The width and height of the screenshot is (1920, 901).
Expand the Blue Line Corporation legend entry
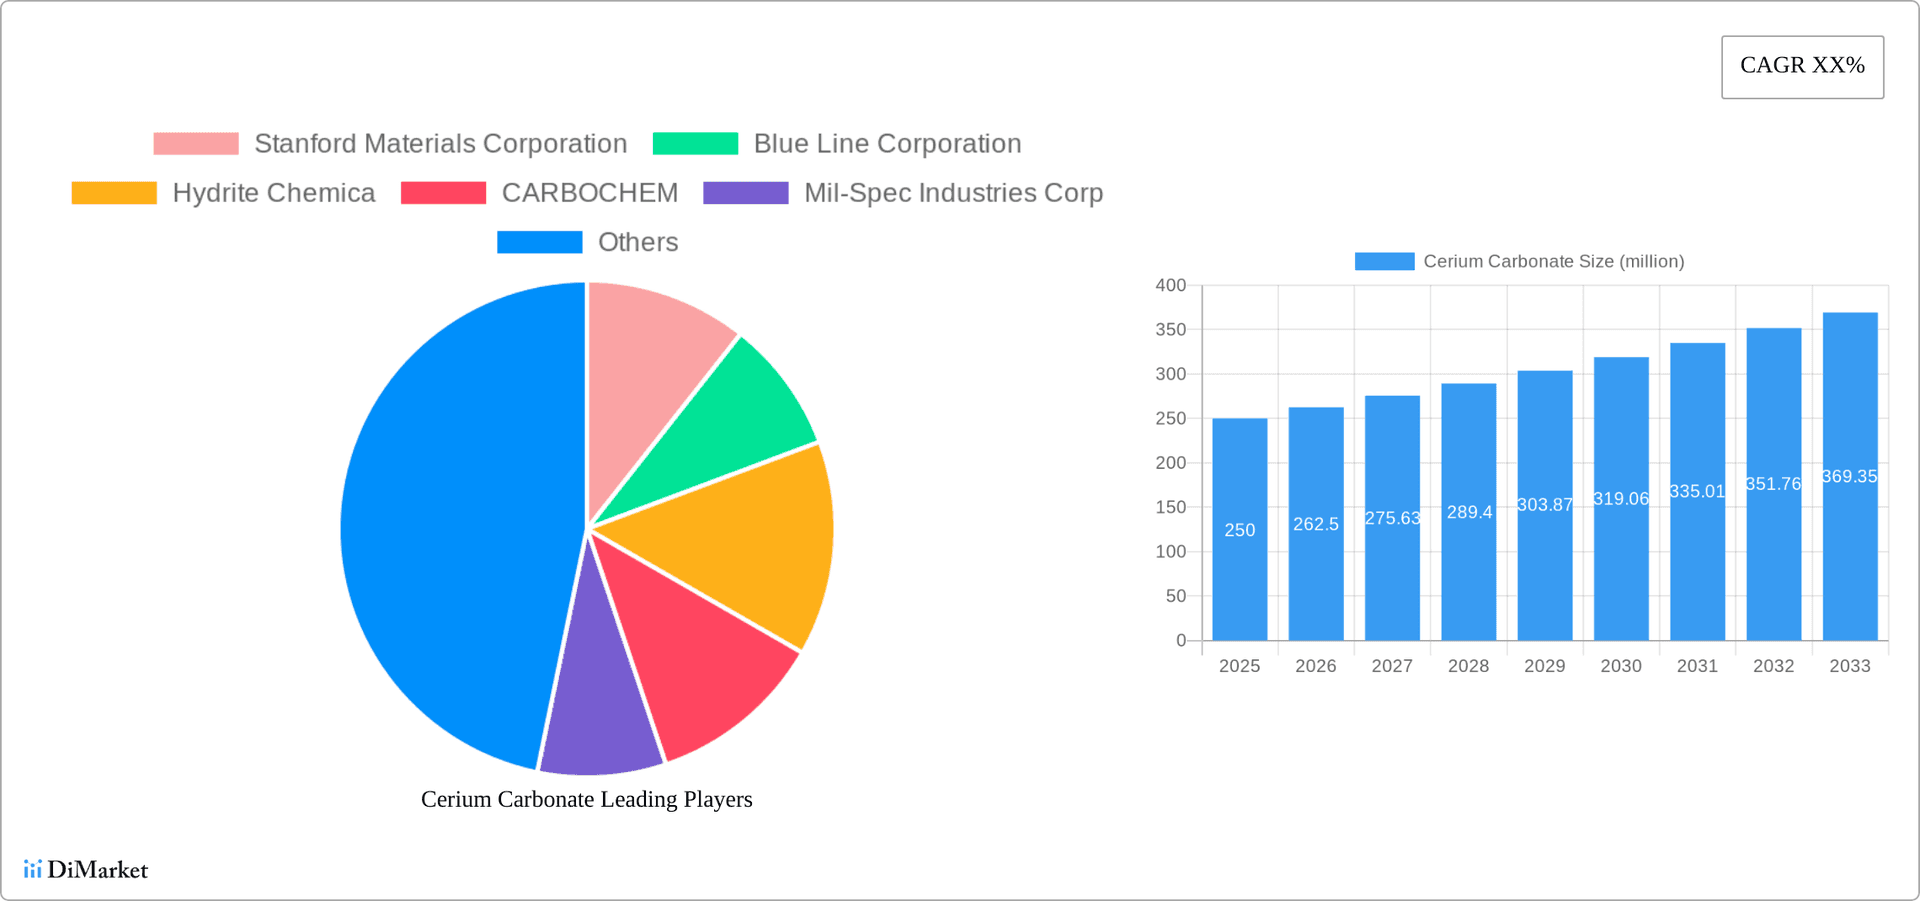pos(887,142)
